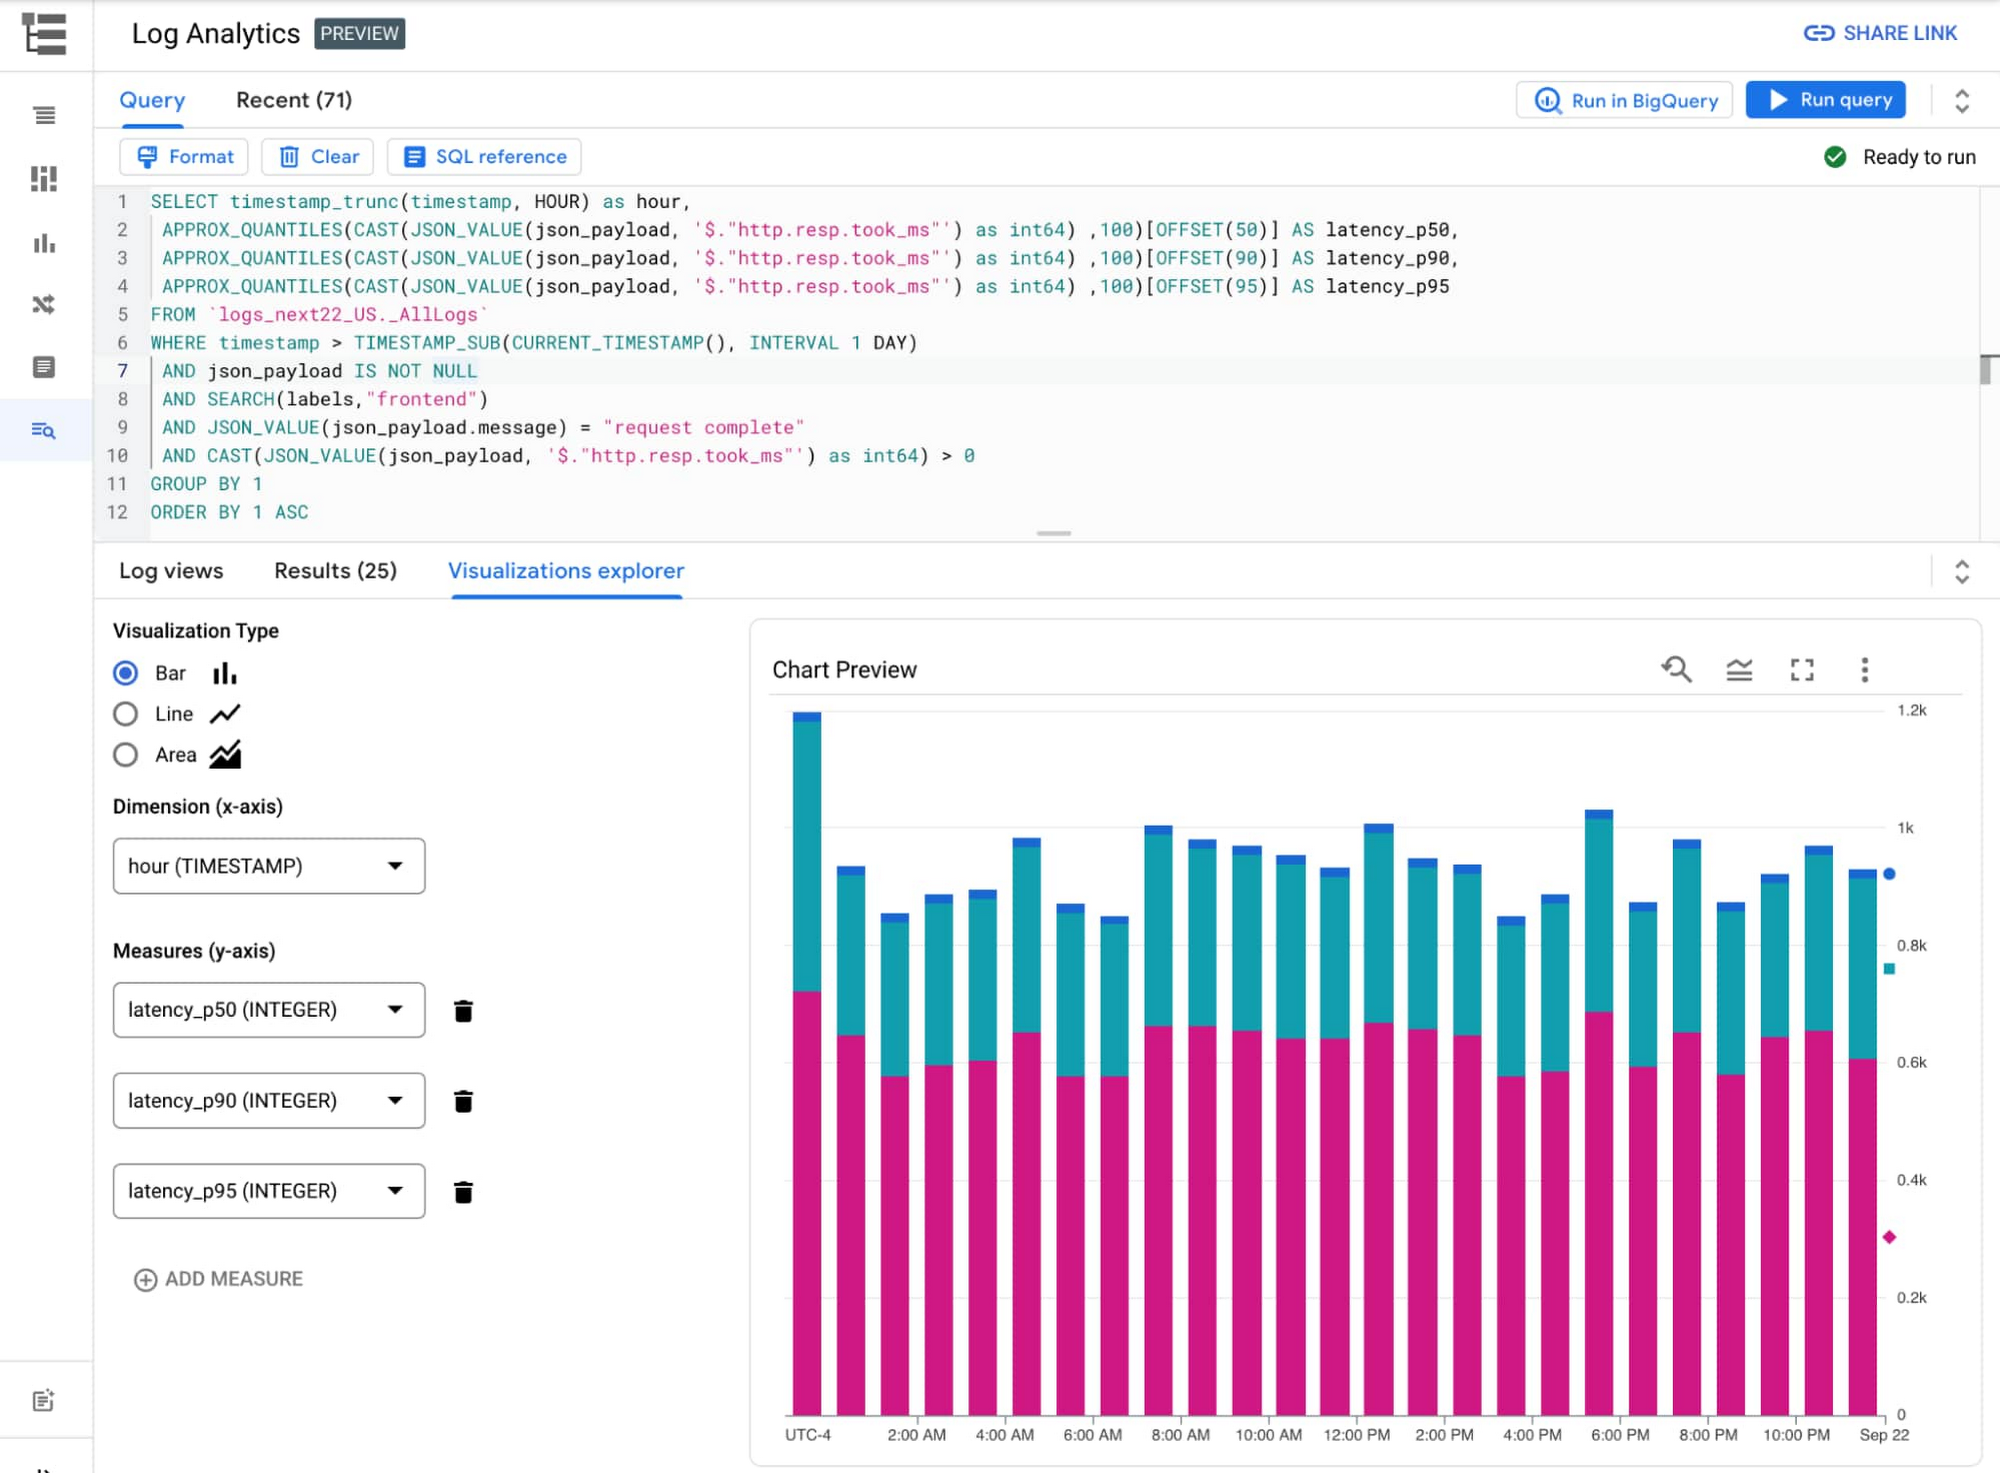This screenshot has height=1473, width=2000.
Task: Open SQL reference panel
Action: [x=484, y=155]
